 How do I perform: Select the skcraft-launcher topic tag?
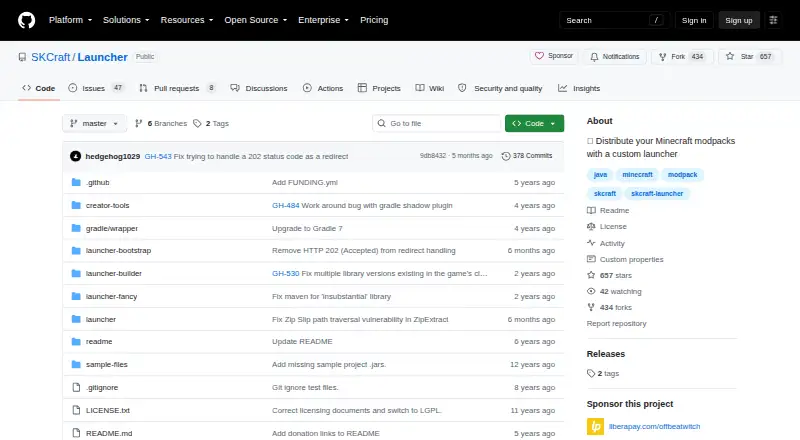click(x=657, y=193)
